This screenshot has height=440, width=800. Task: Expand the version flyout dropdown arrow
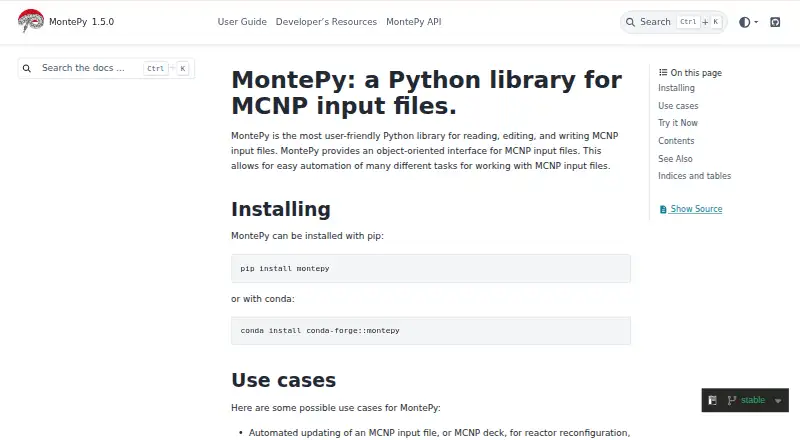(x=778, y=401)
